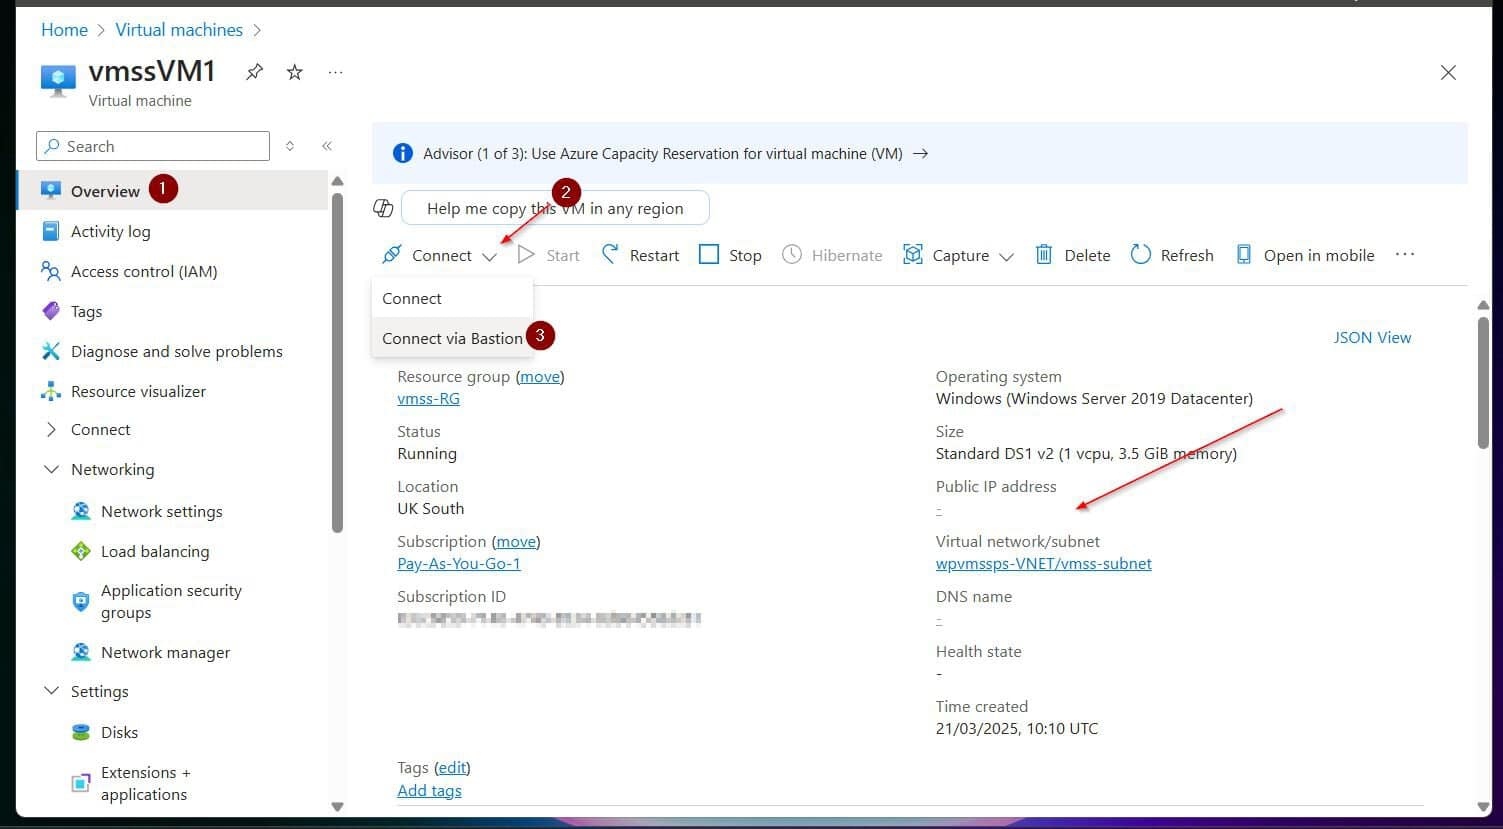Open the vmss-RG resource group link
Viewport: 1503px width, 829px height.
[428, 398]
